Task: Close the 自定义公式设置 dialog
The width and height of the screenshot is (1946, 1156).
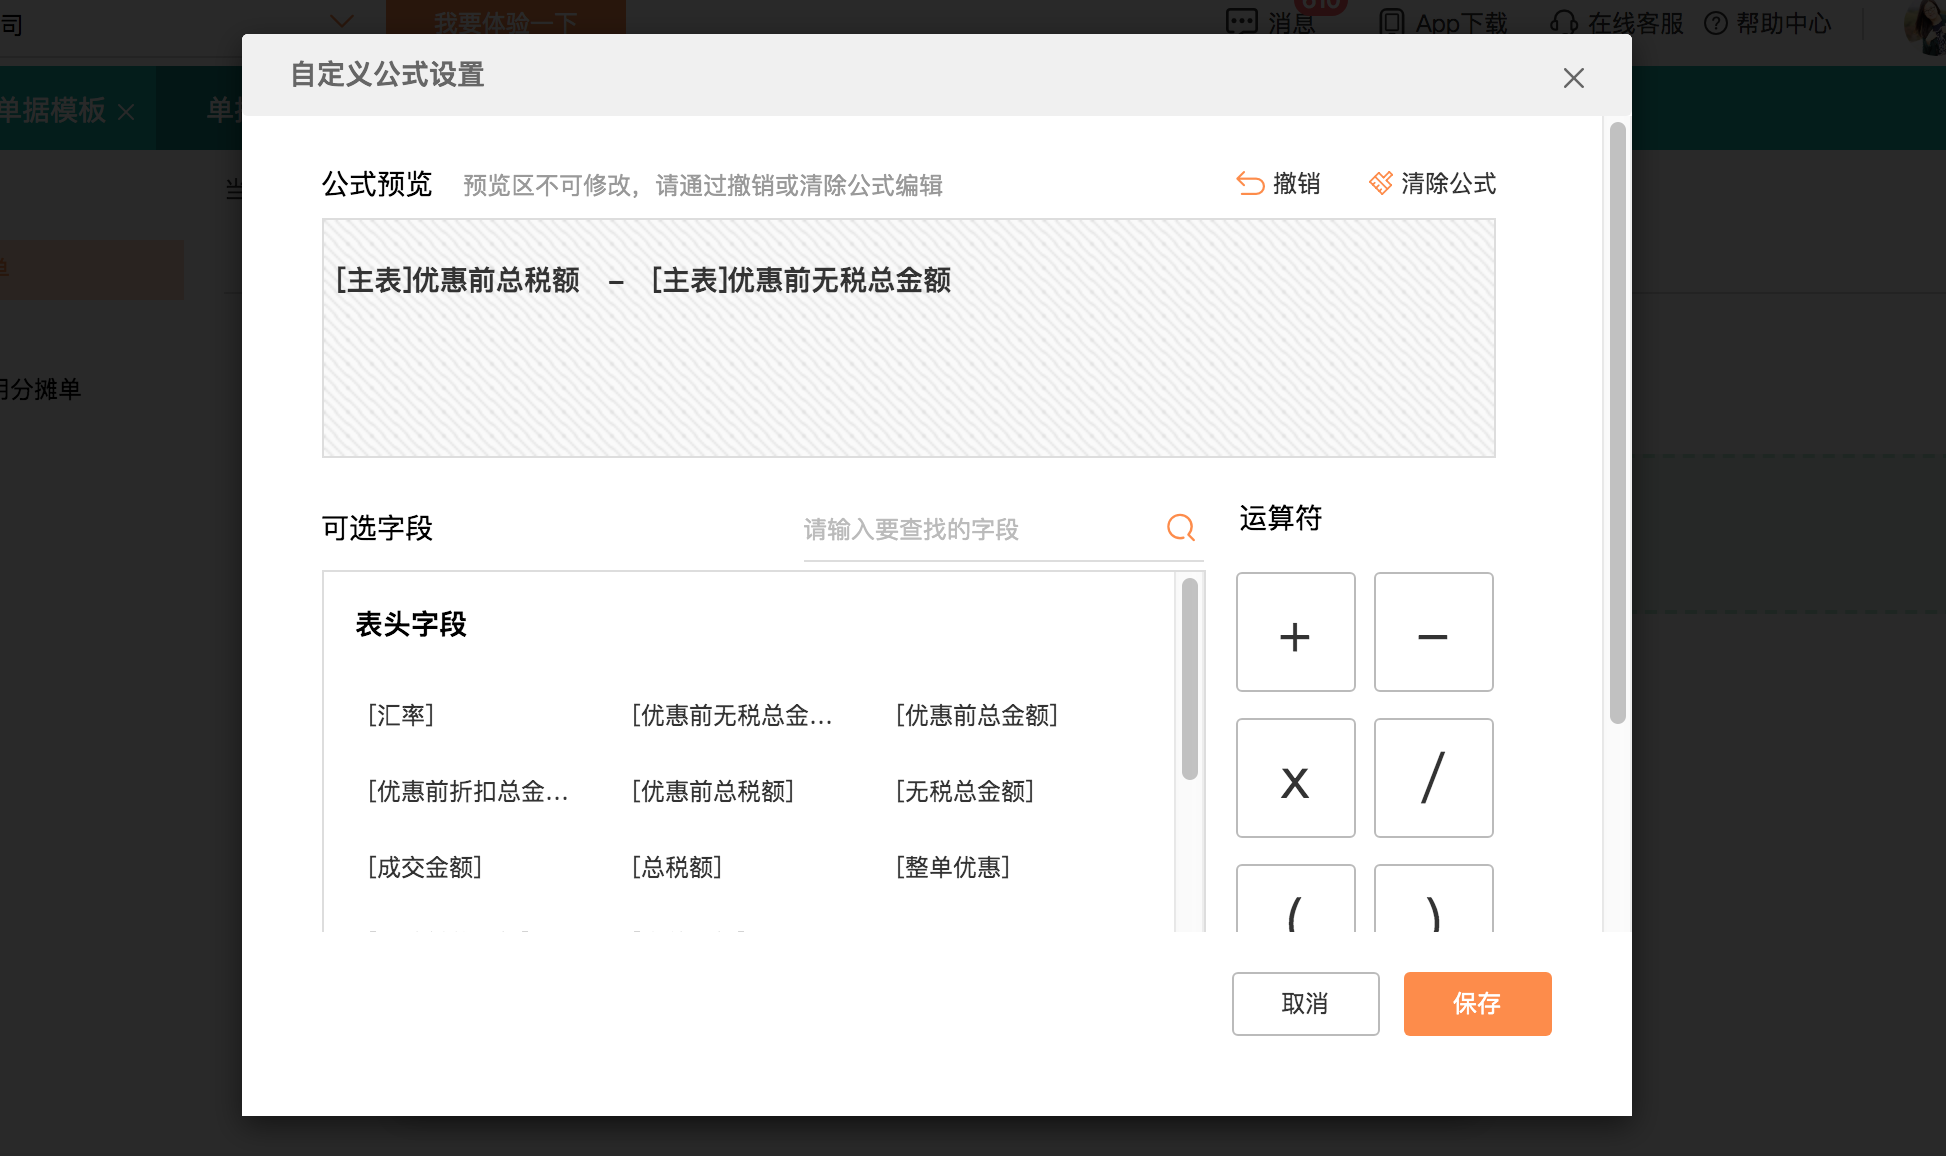Action: coord(1574,77)
